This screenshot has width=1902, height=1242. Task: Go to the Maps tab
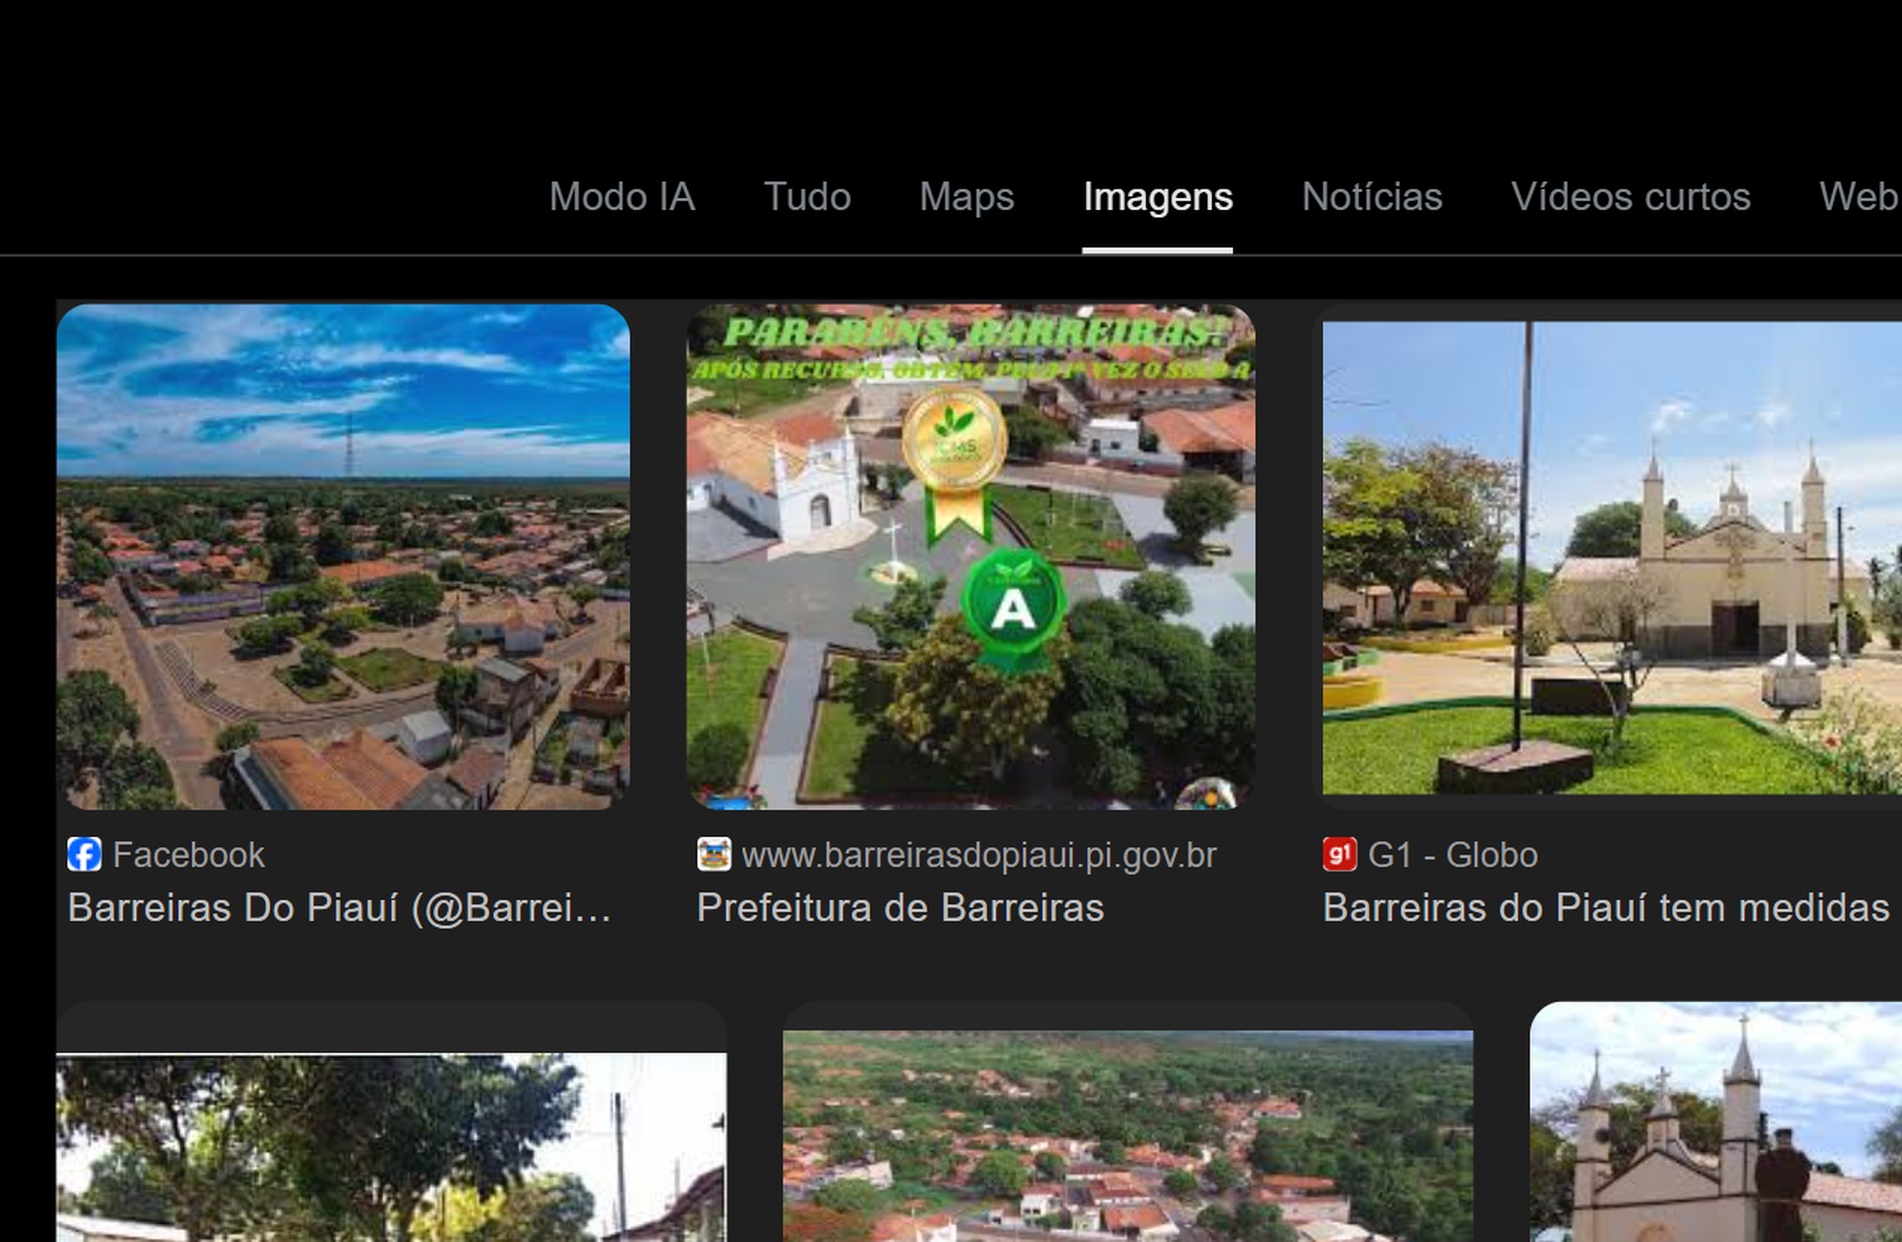[966, 197]
